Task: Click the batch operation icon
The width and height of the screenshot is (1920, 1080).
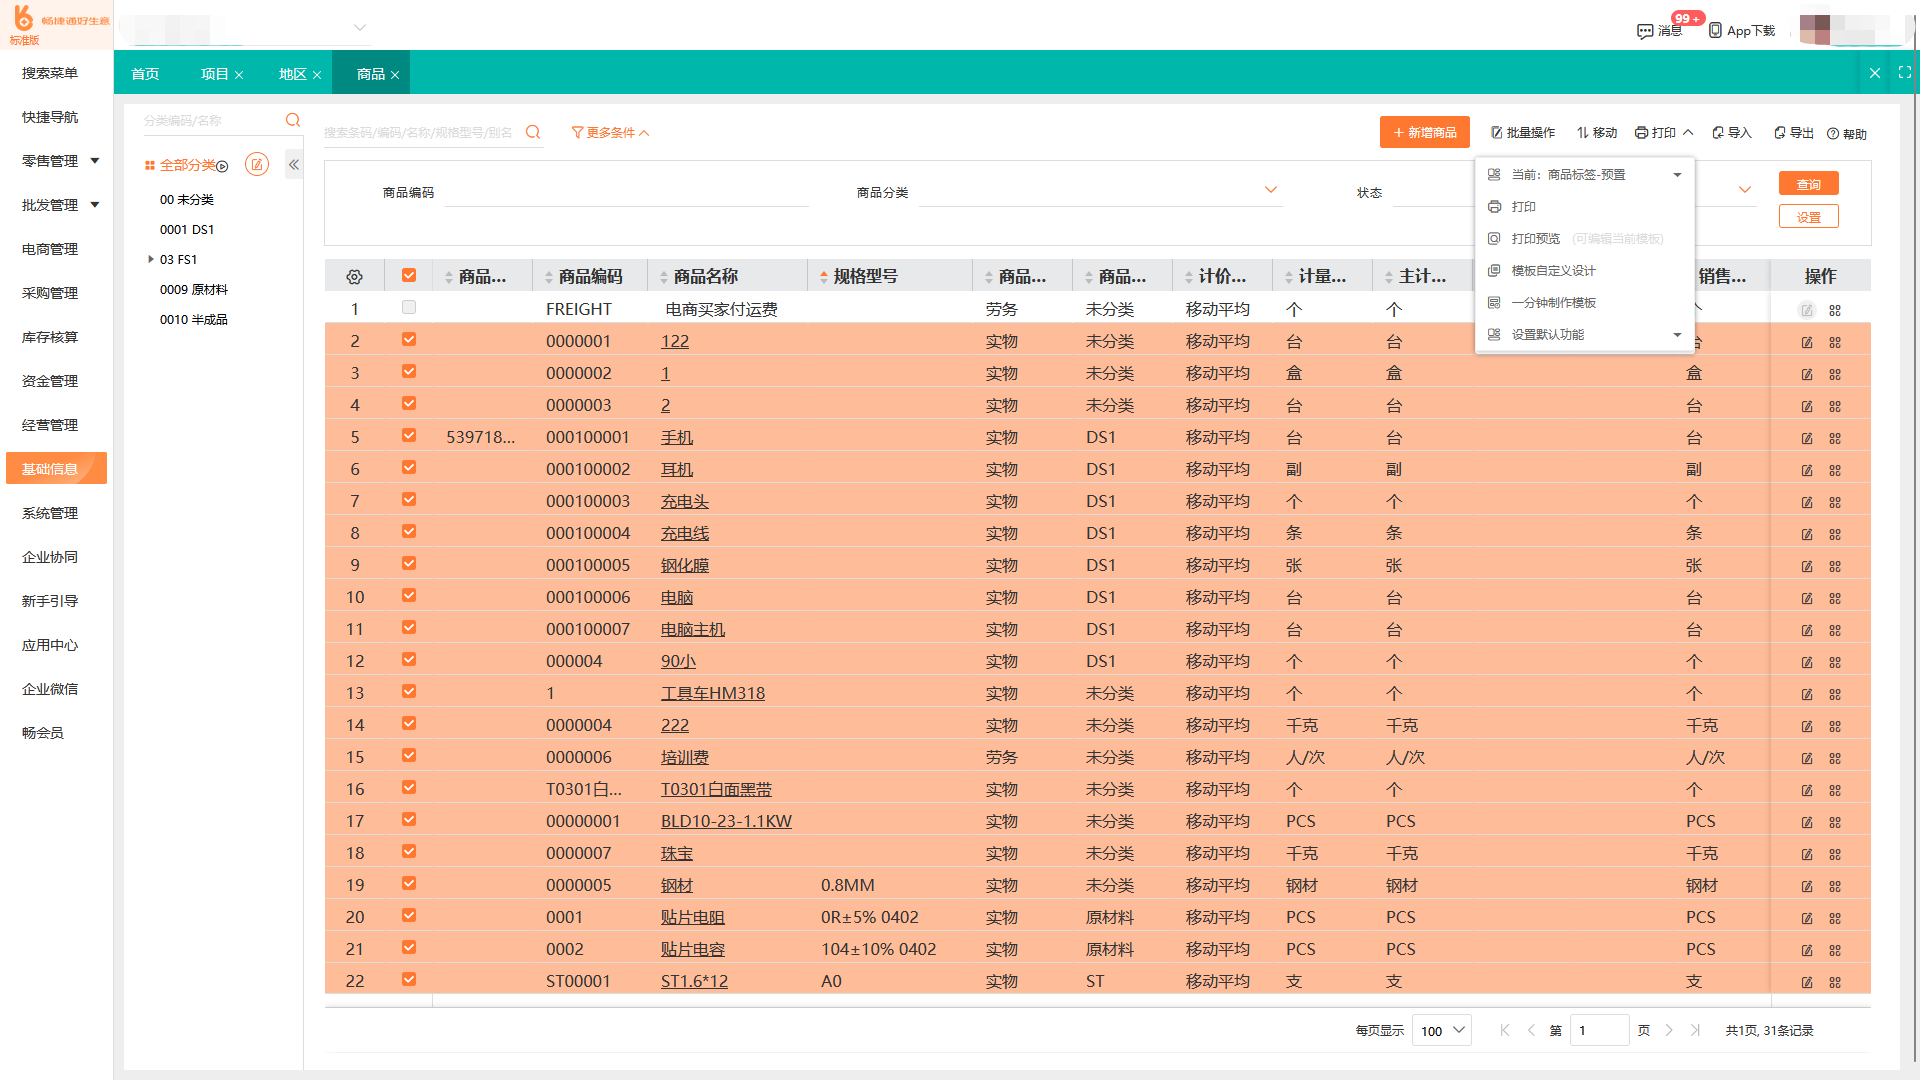Action: click(x=1493, y=132)
